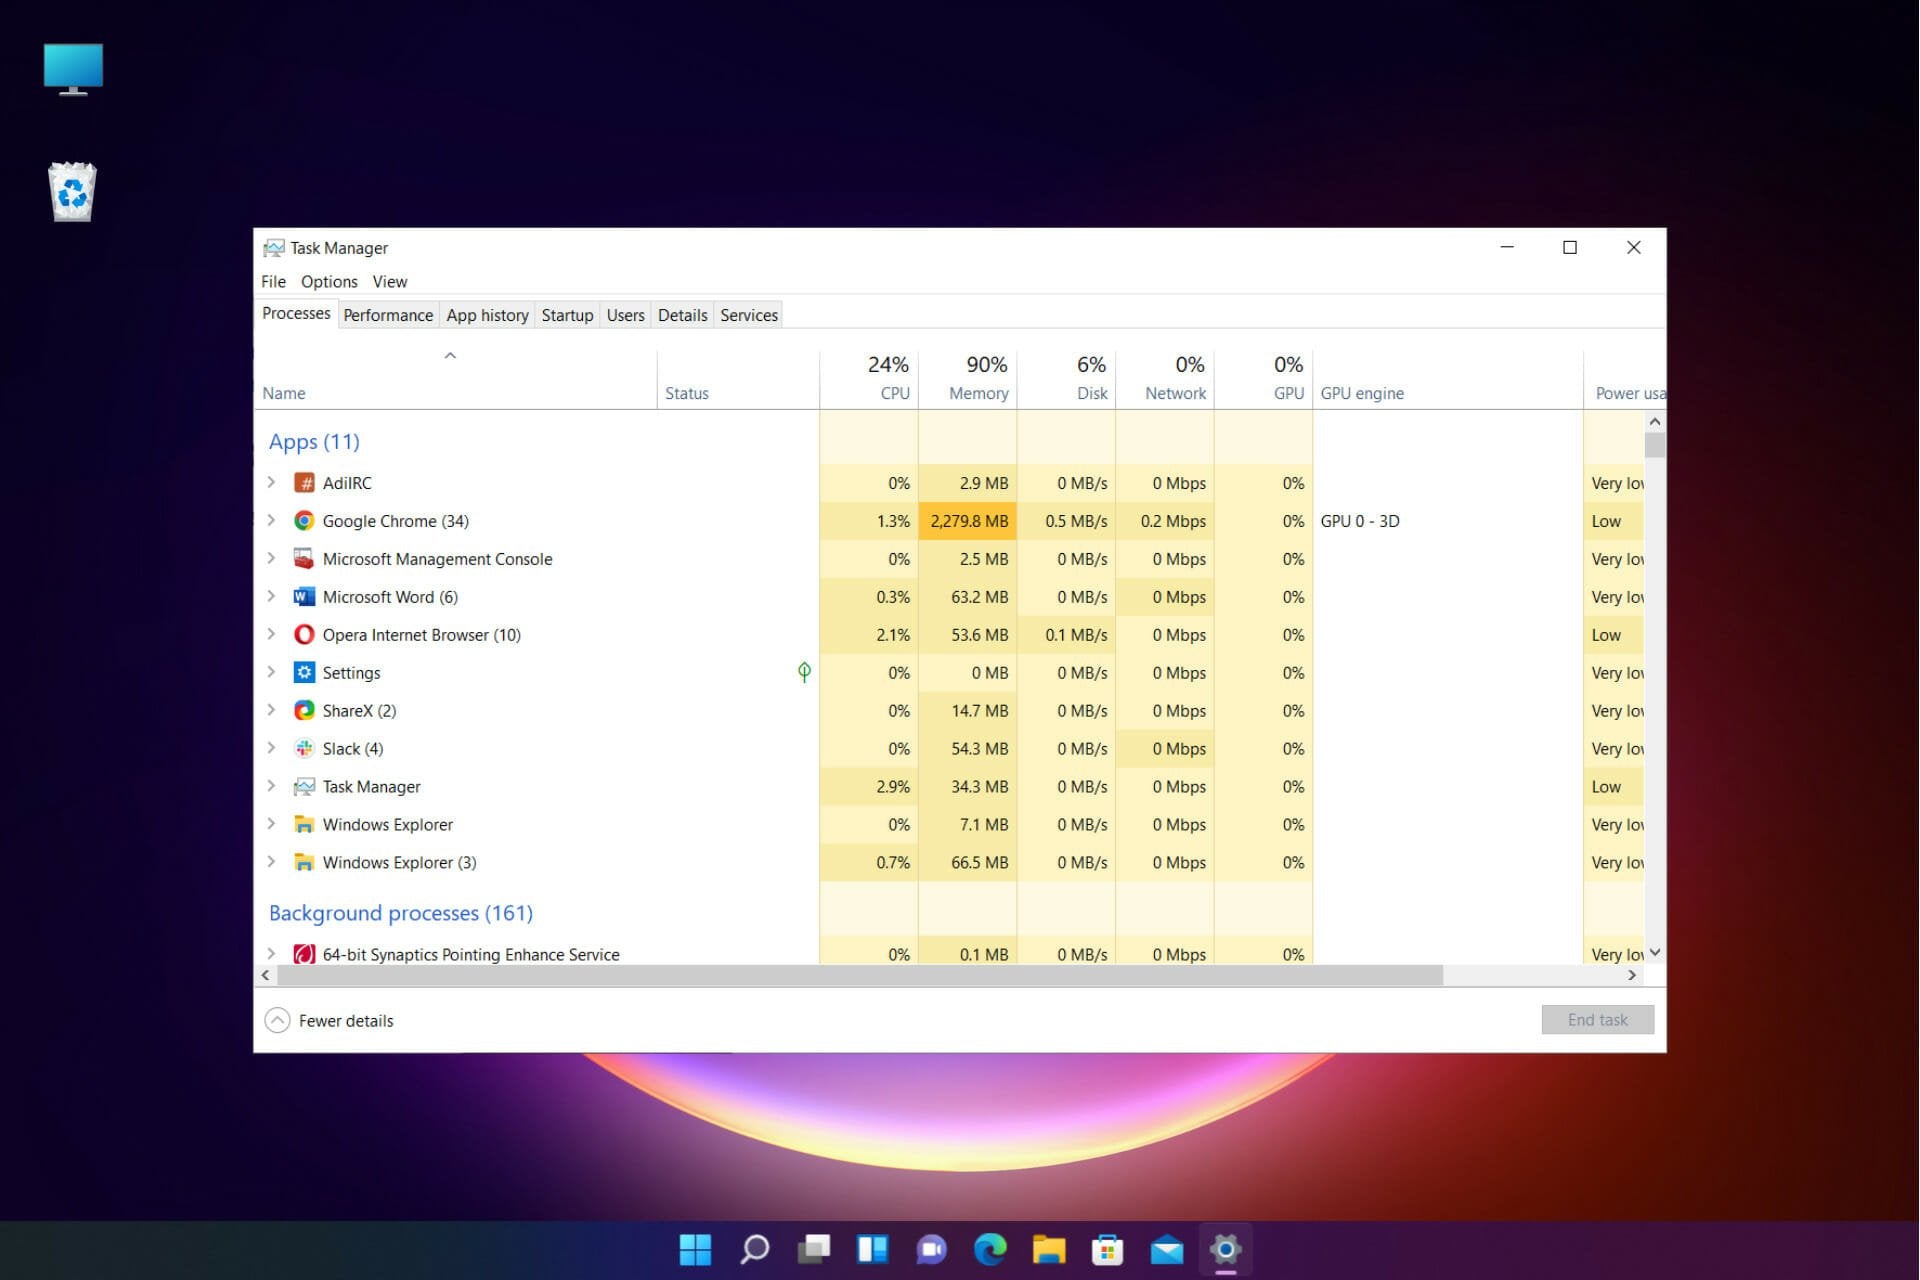Image resolution: width=1920 pixels, height=1280 pixels.
Task: Switch to the Startup tab
Action: click(566, 314)
